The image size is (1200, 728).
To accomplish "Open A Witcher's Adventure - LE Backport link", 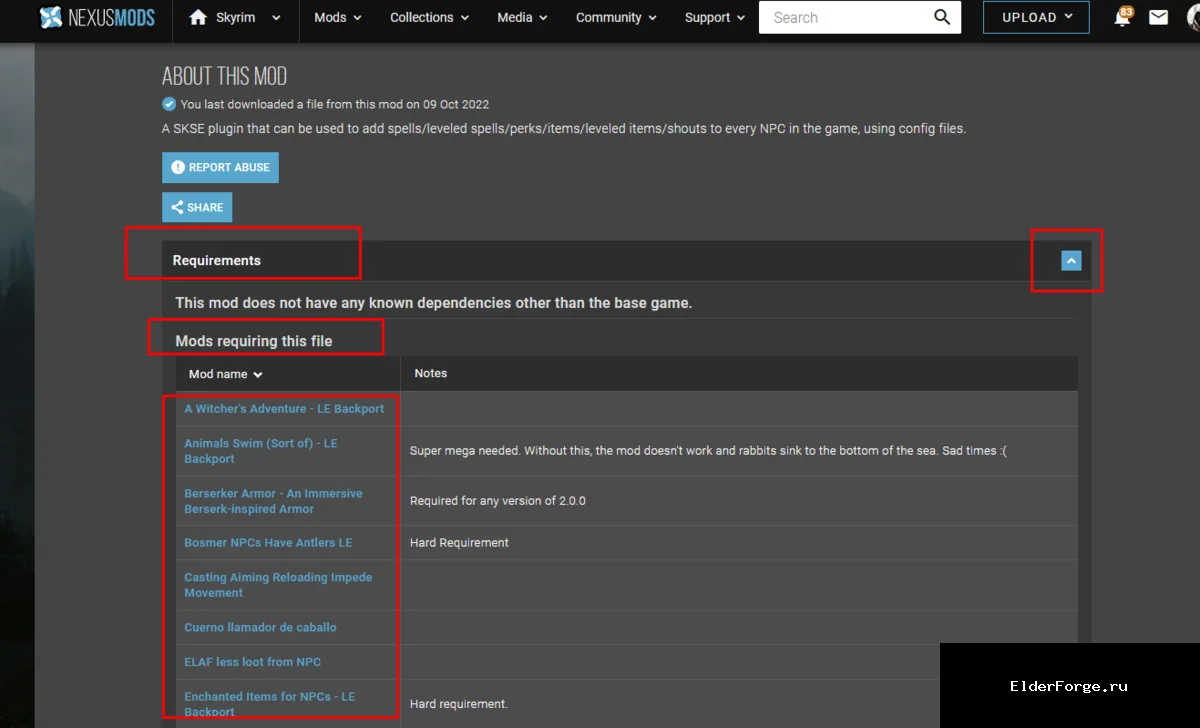I will point(284,409).
